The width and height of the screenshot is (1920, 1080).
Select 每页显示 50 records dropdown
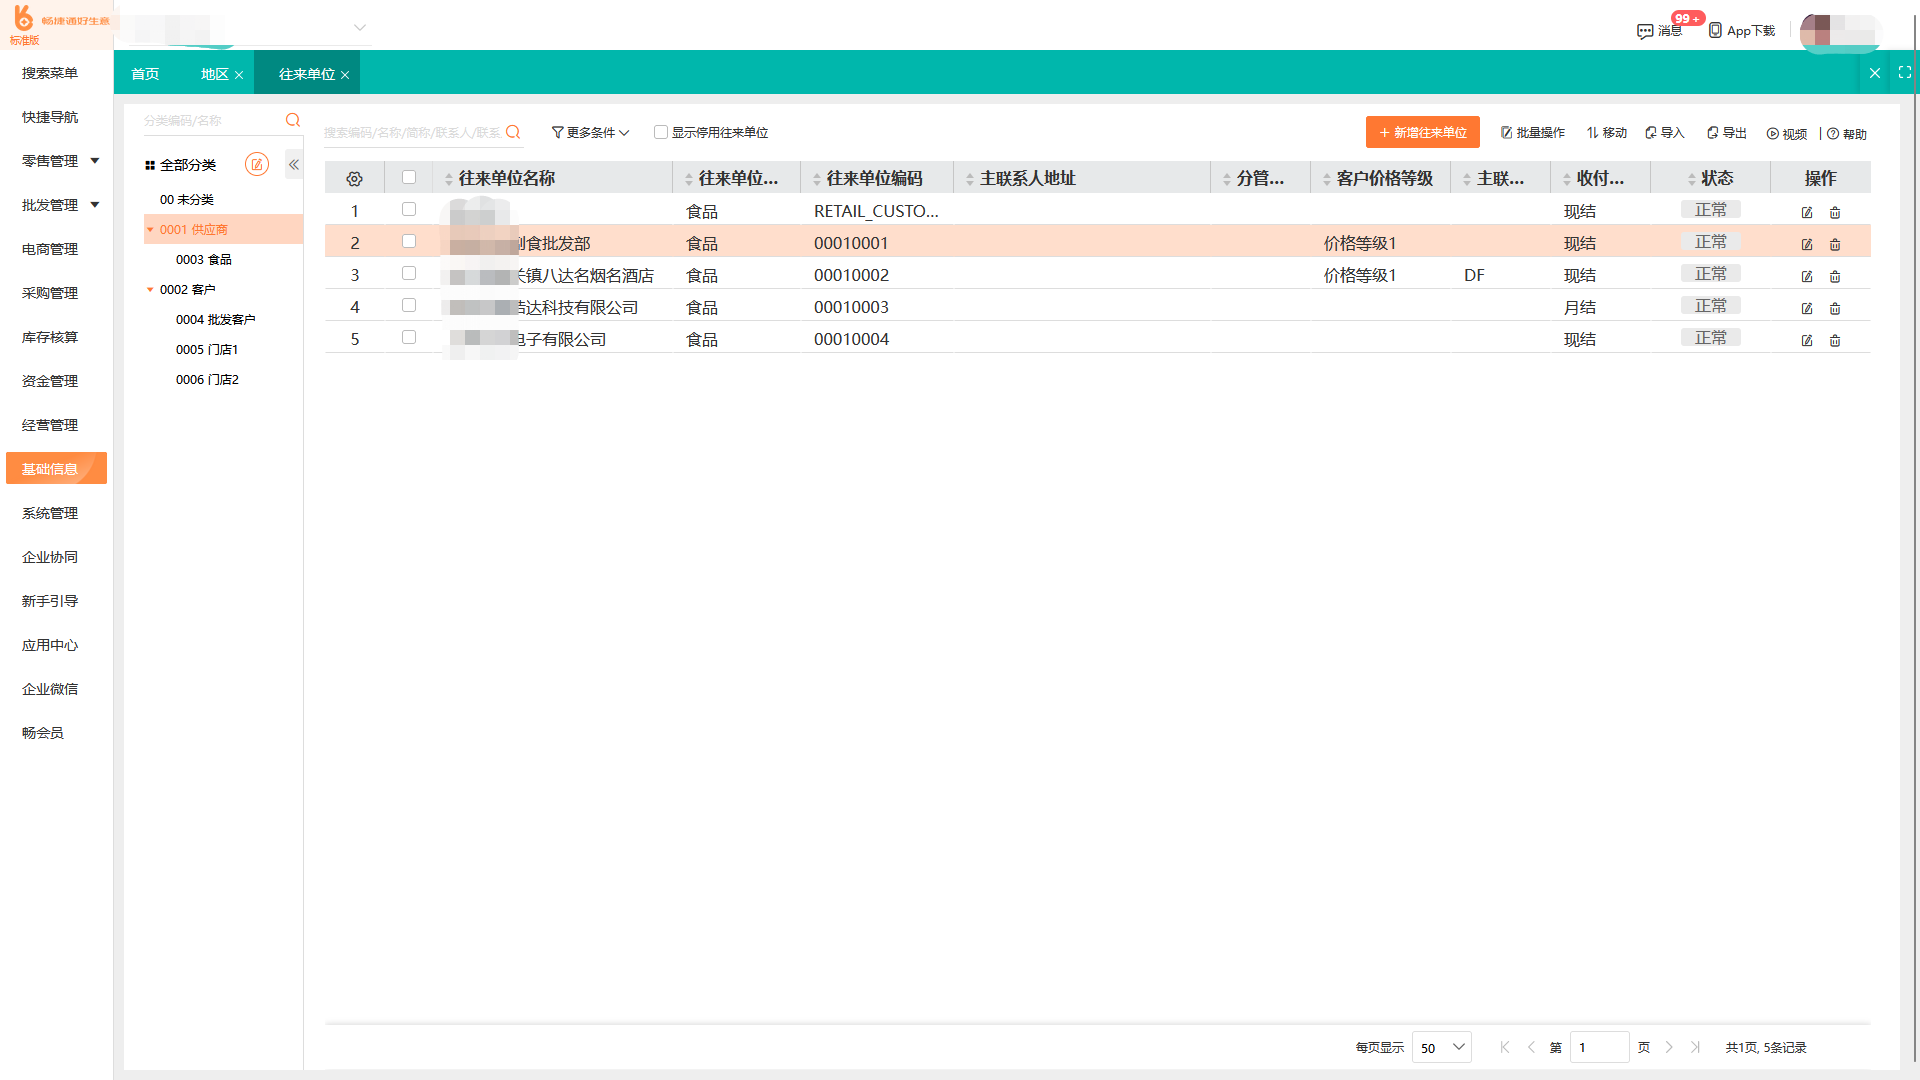click(1440, 1048)
